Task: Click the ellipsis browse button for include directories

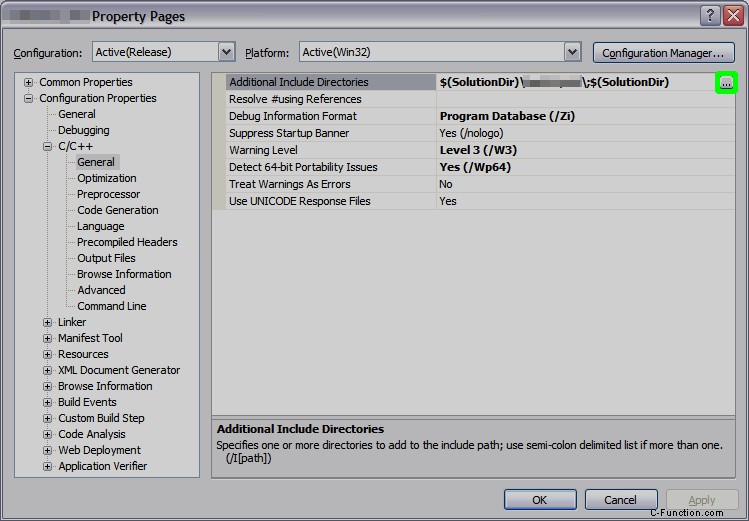Action: [x=725, y=83]
